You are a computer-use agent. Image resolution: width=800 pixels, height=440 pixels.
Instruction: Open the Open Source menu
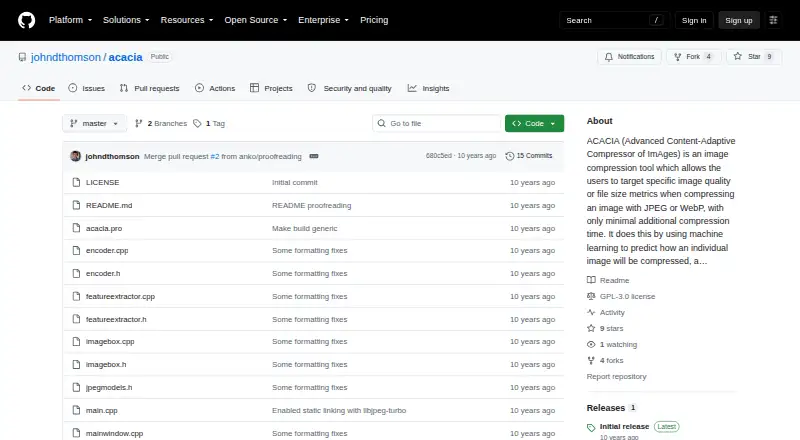pyautogui.click(x=256, y=20)
